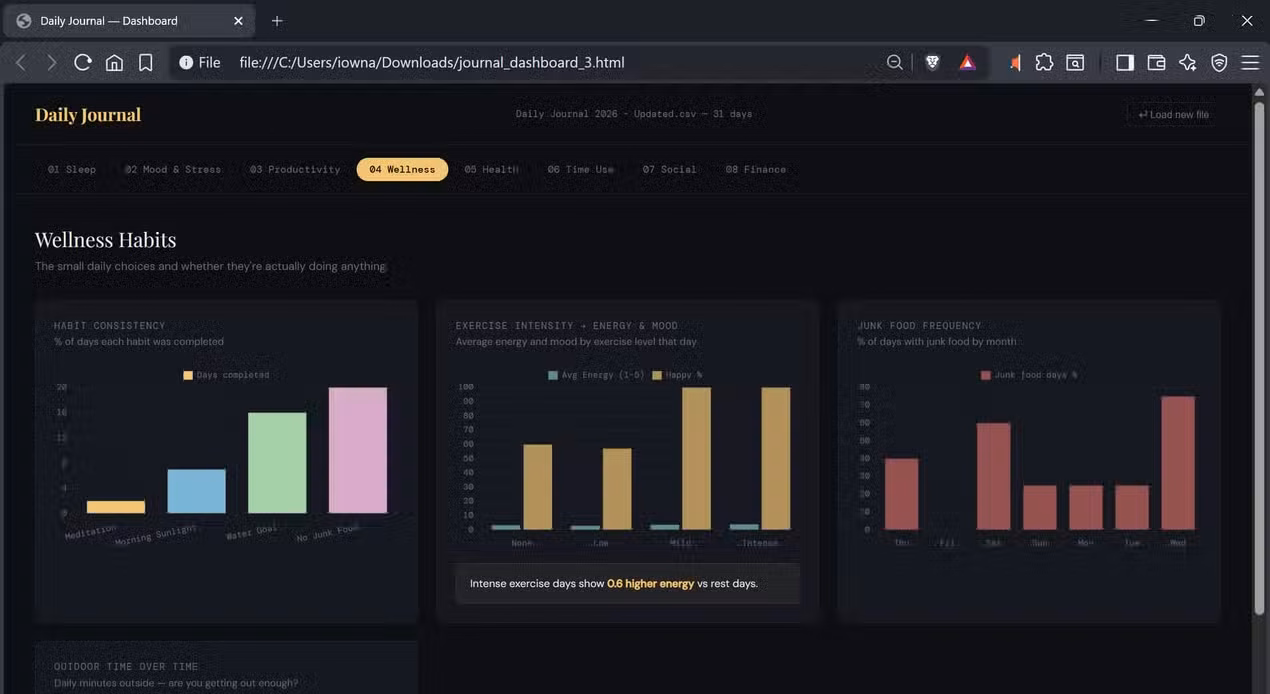Viewport: 1270px width, 694px height.
Task: Click the Wellness Habits heading
Action: click(106, 240)
